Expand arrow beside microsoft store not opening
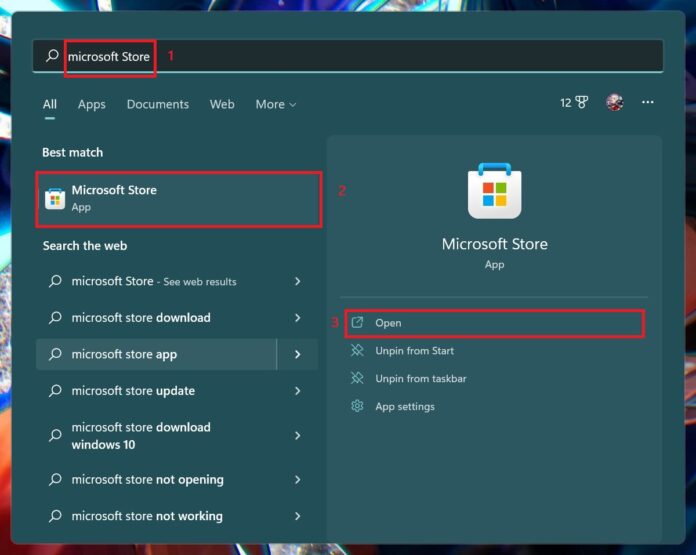The image size is (696, 555). (x=297, y=480)
